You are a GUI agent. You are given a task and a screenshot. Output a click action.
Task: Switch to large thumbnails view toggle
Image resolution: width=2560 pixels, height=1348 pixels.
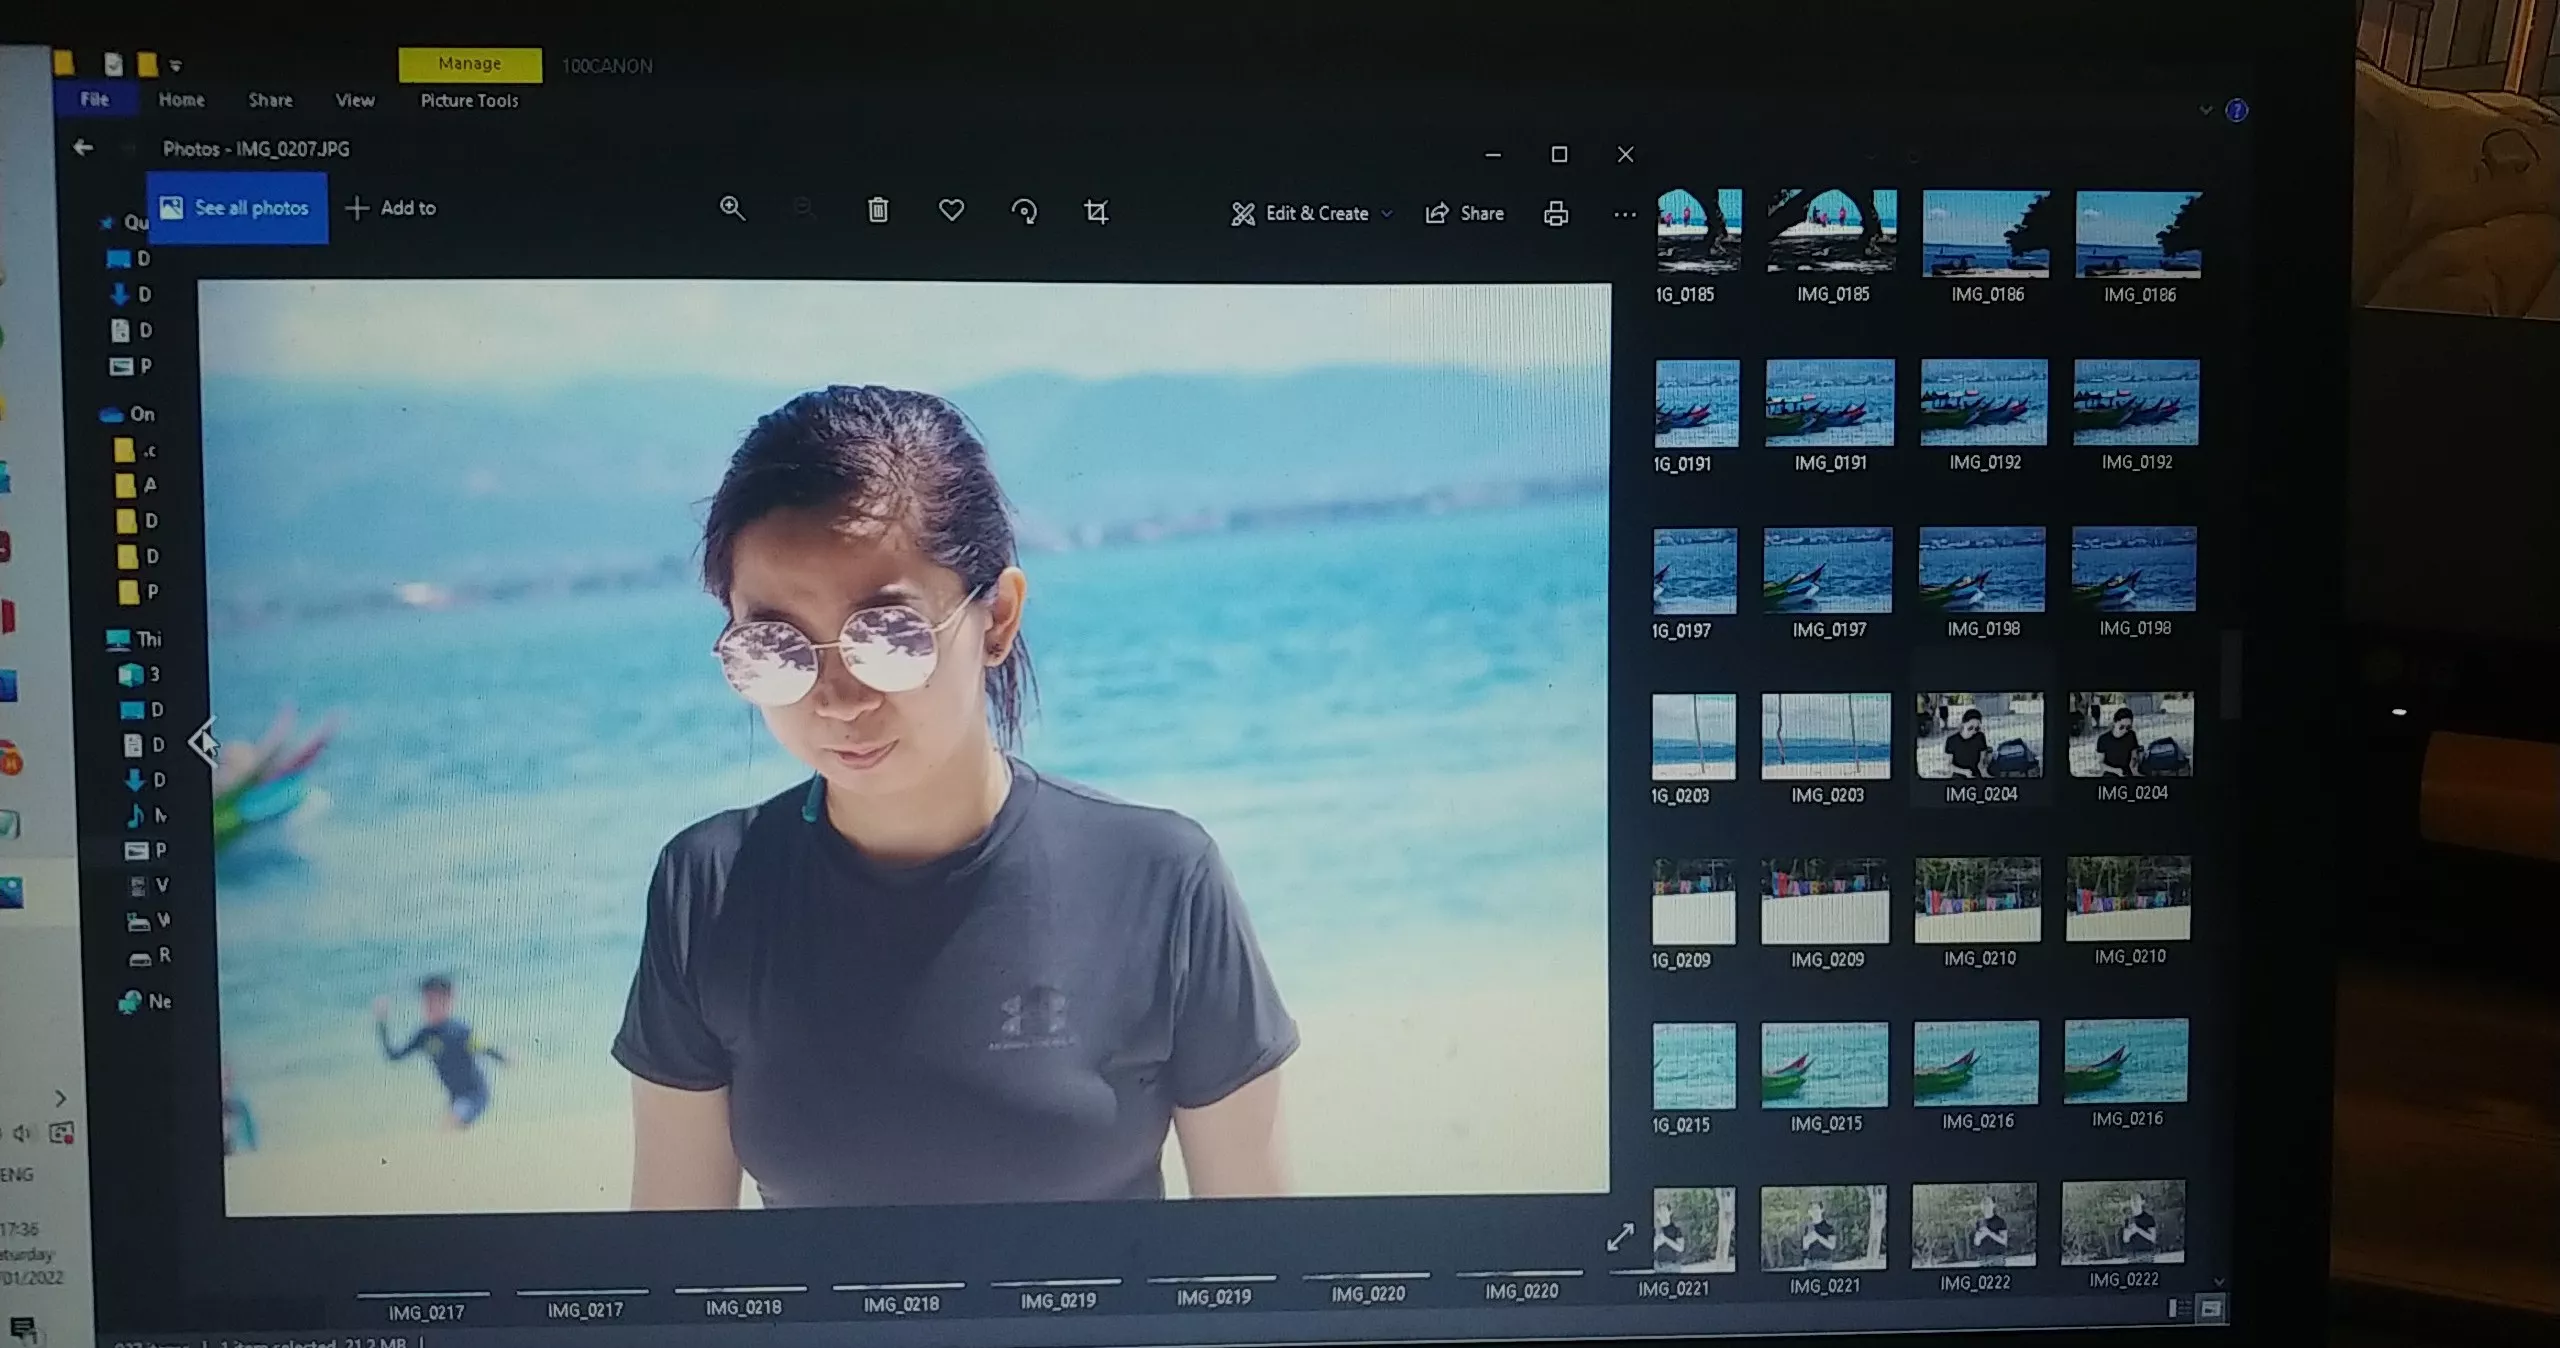(2211, 1308)
